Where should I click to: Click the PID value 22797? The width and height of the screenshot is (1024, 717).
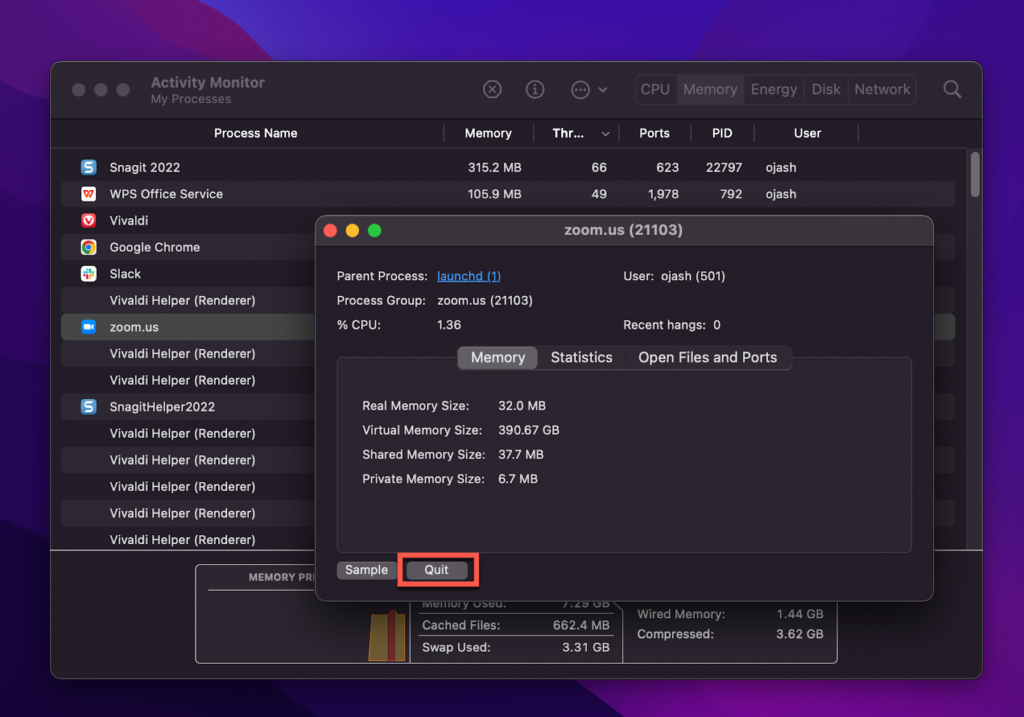click(724, 167)
